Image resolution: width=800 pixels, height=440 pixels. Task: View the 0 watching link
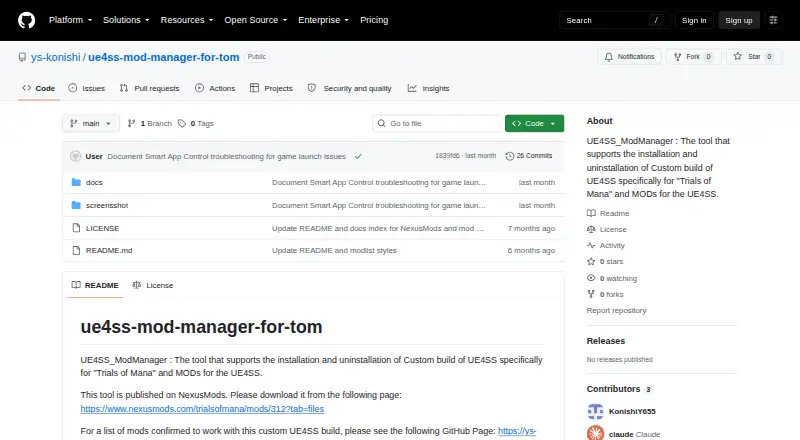(x=612, y=278)
